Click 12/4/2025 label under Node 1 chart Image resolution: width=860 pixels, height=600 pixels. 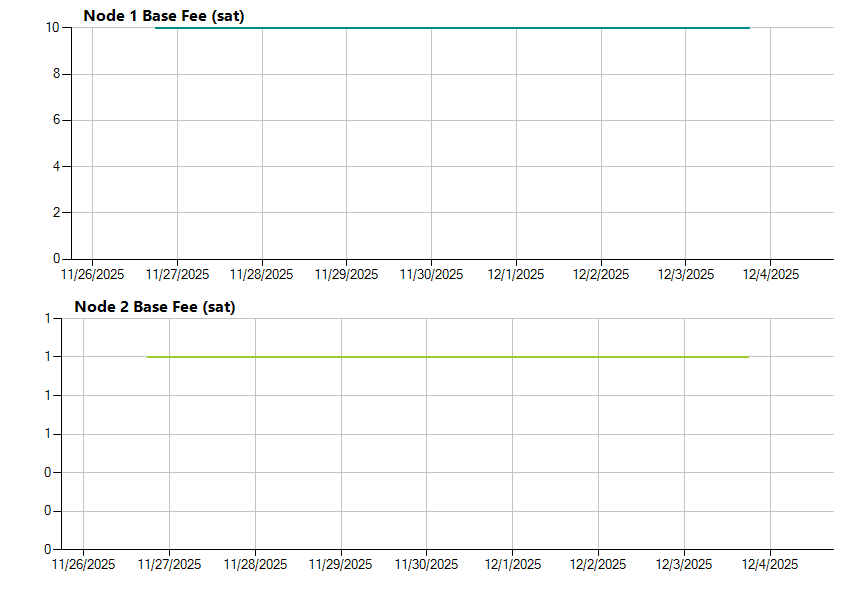click(769, 274)
